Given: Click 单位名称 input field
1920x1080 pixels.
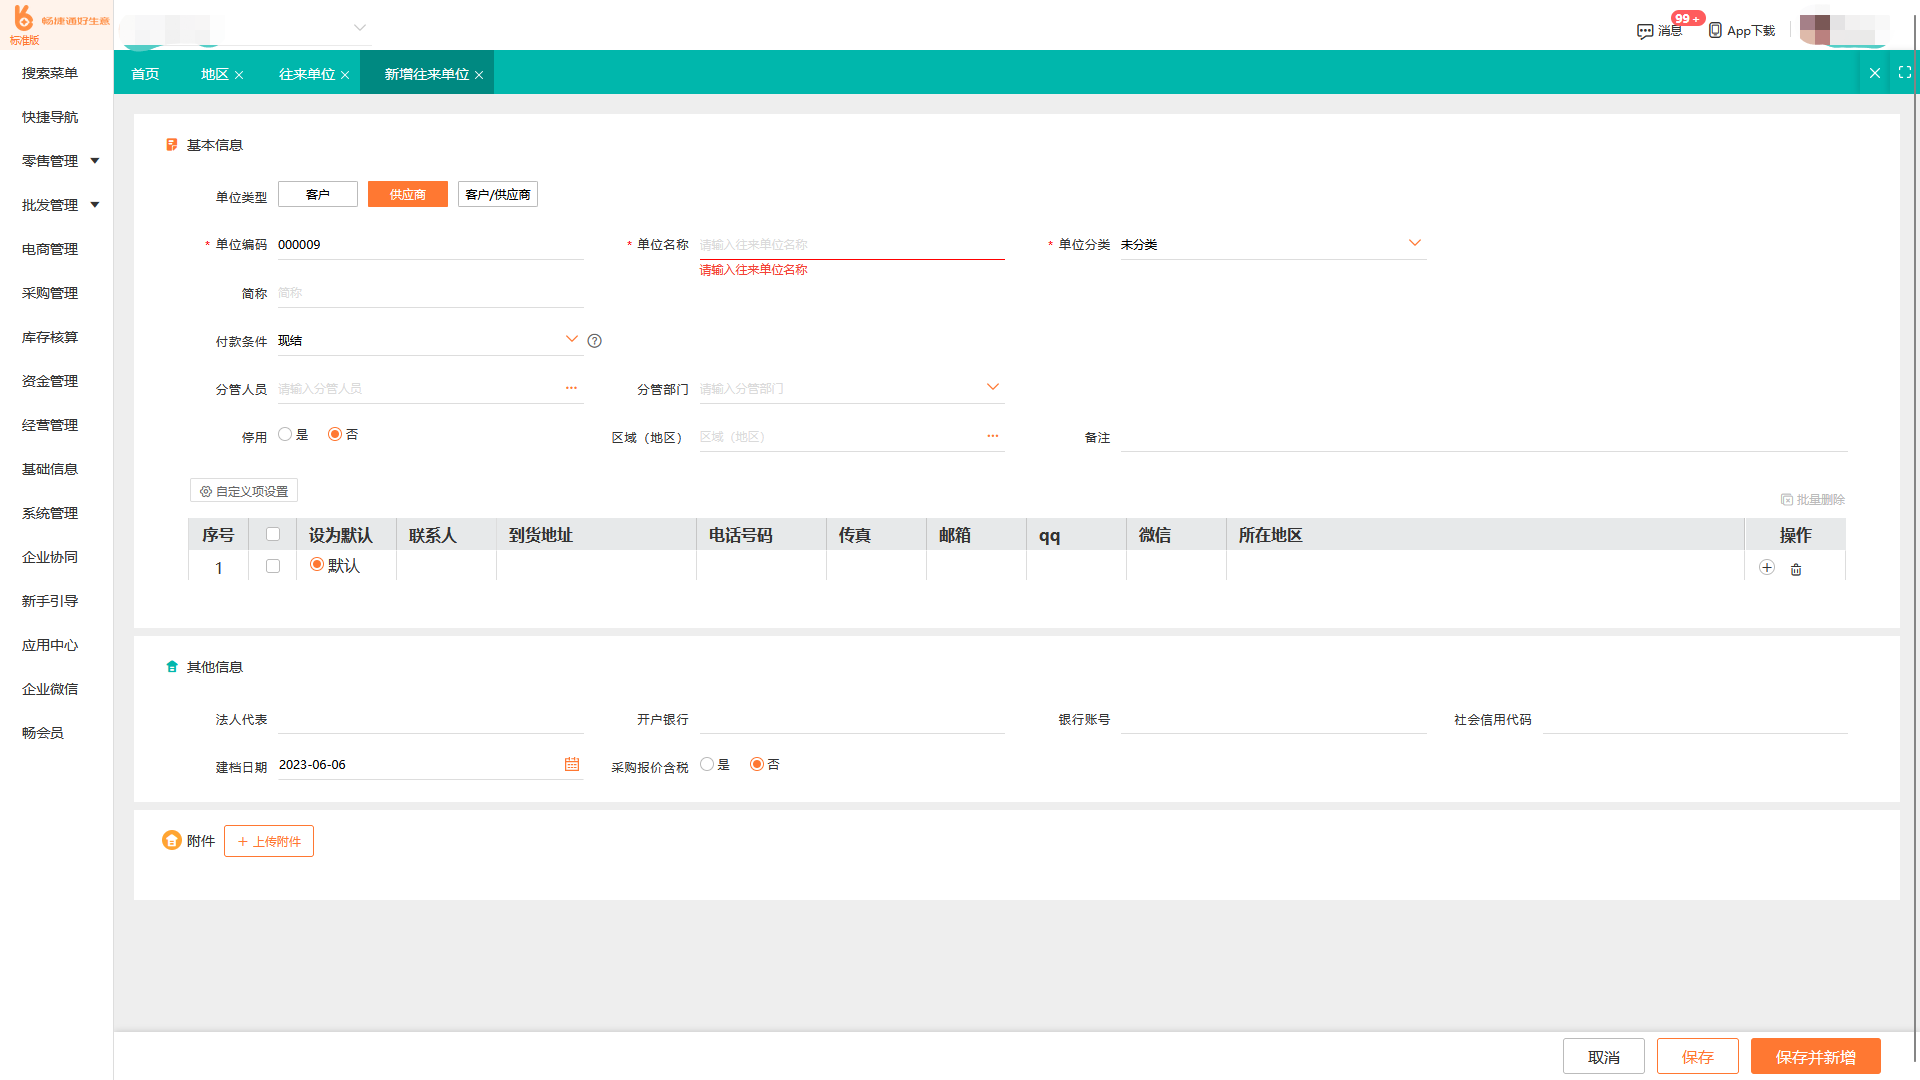Looking at the screenshot, I should [849, 244].
